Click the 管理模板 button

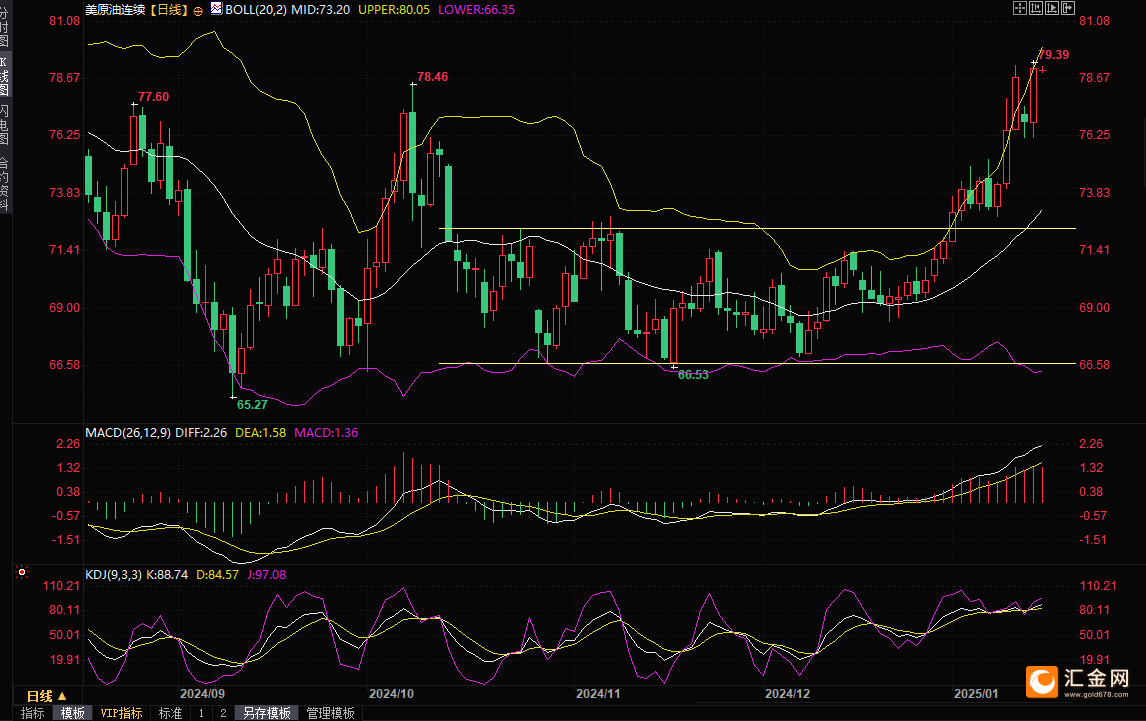point(330,713)
